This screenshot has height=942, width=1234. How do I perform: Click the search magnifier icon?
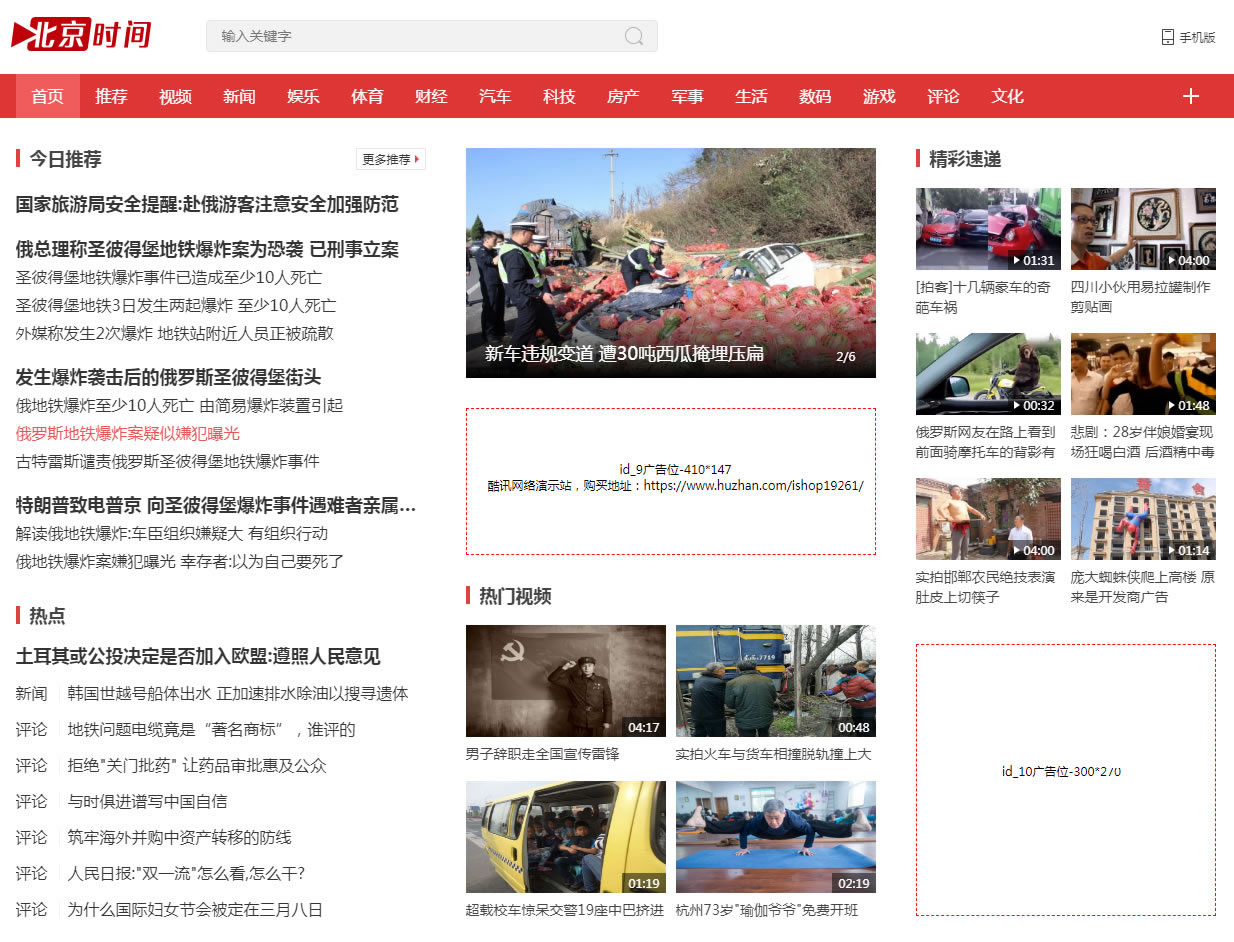pos(634,36)
